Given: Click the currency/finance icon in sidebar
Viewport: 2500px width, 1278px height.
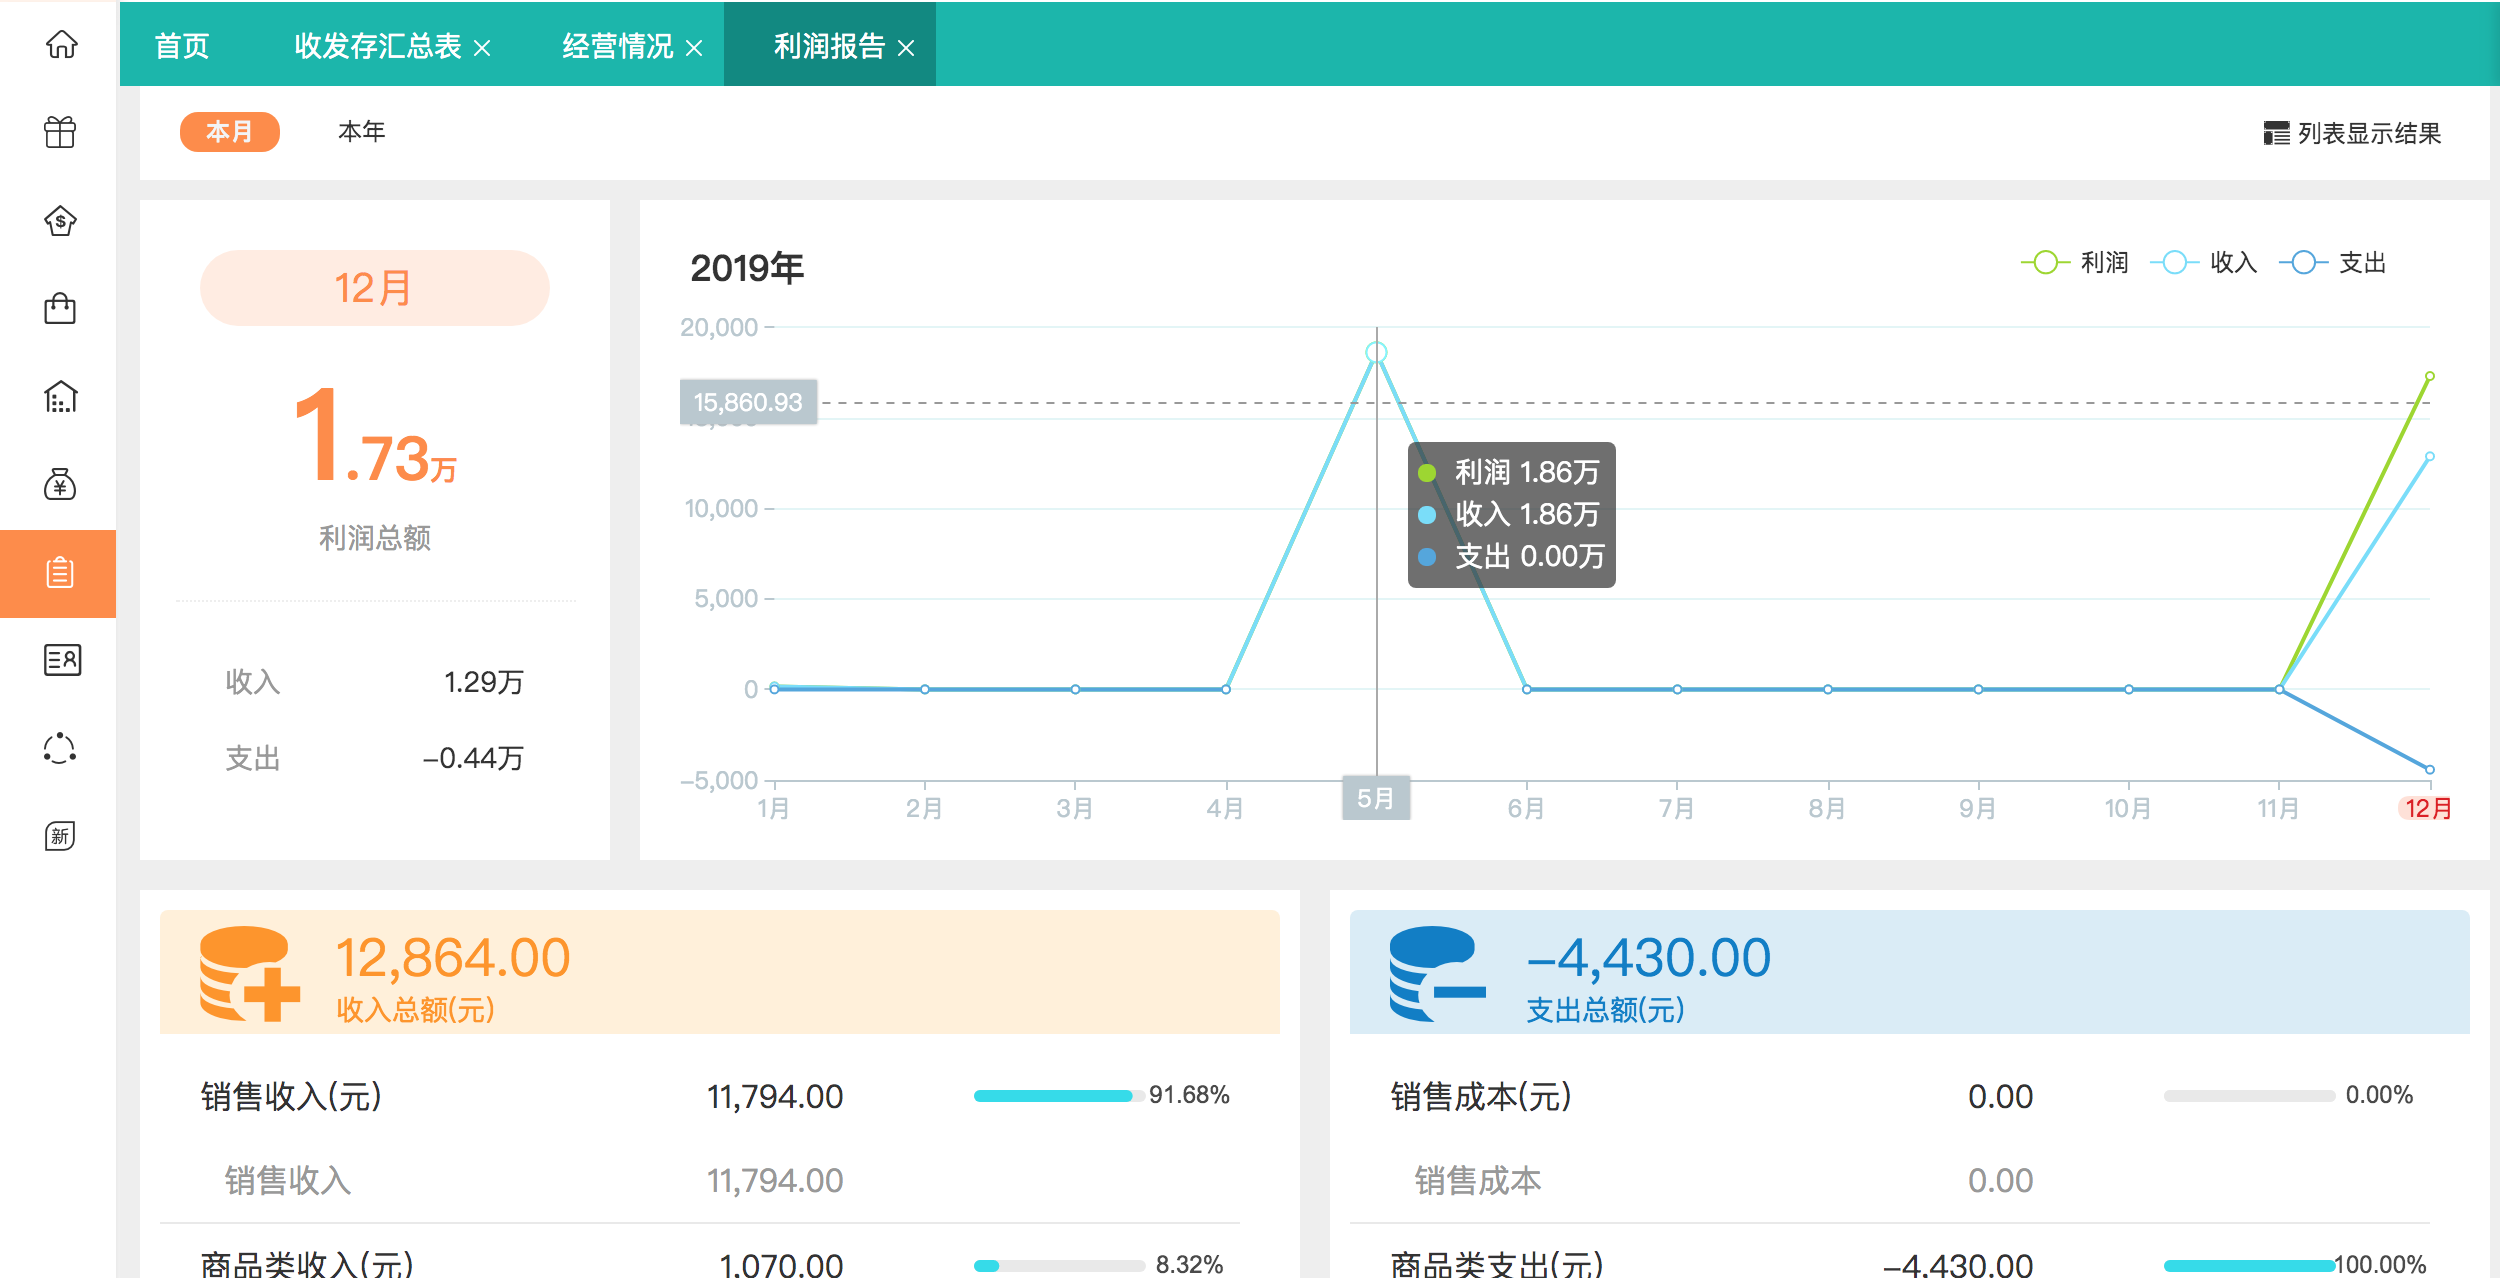Looking at the screenshot, I should (x=62, y=483).
